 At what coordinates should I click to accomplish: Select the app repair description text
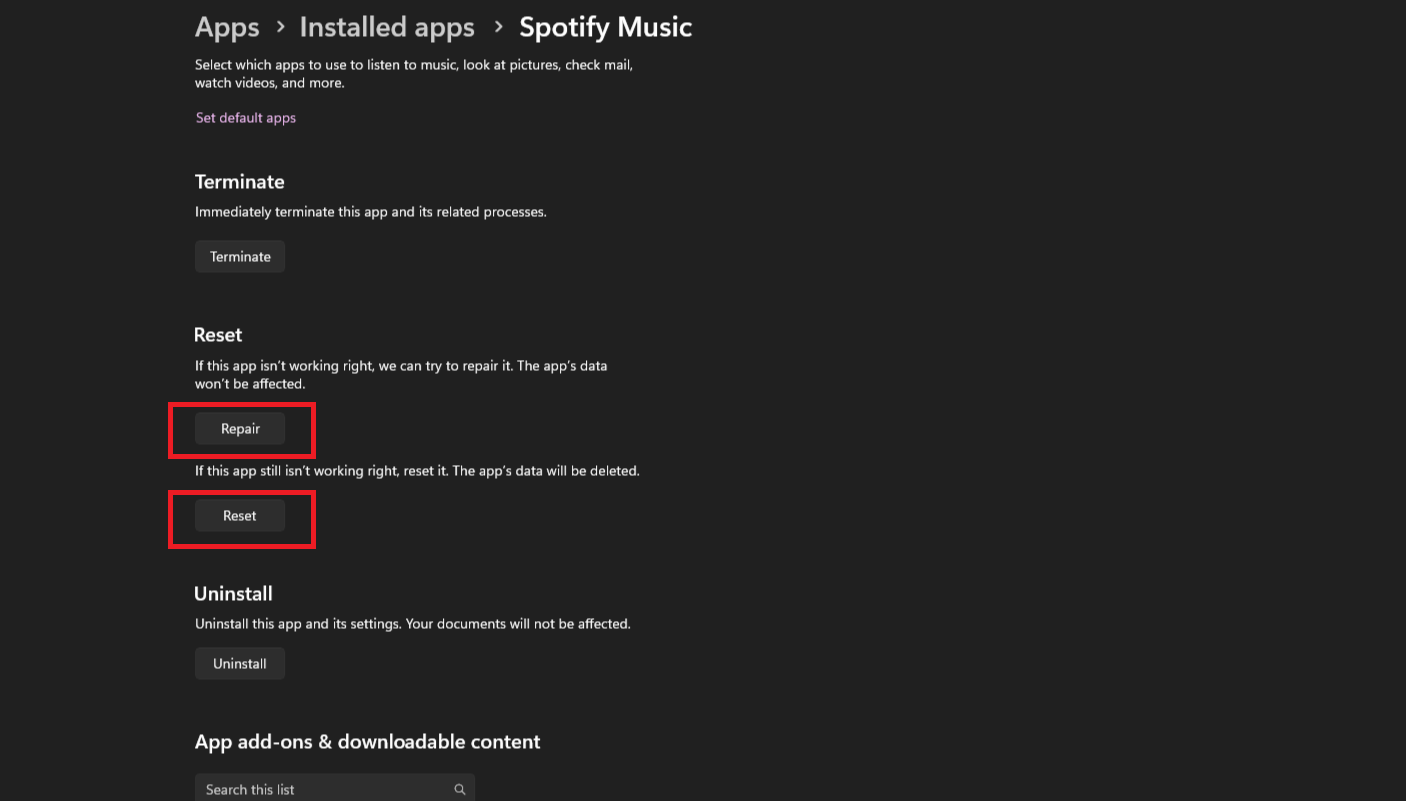pos(400,374)
